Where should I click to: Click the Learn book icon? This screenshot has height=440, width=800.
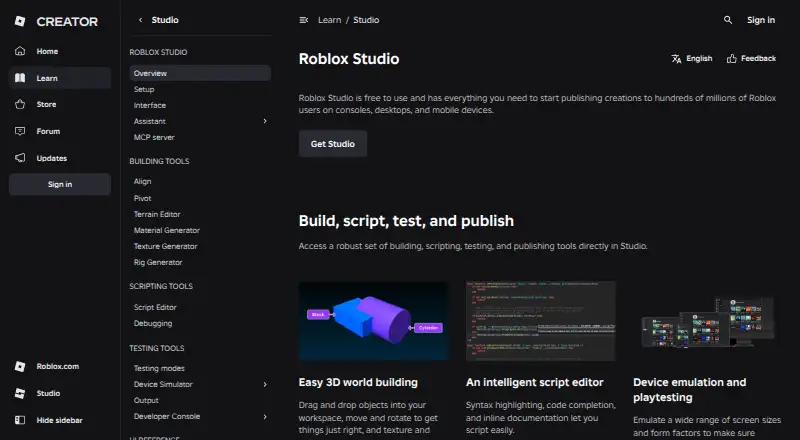20,78
